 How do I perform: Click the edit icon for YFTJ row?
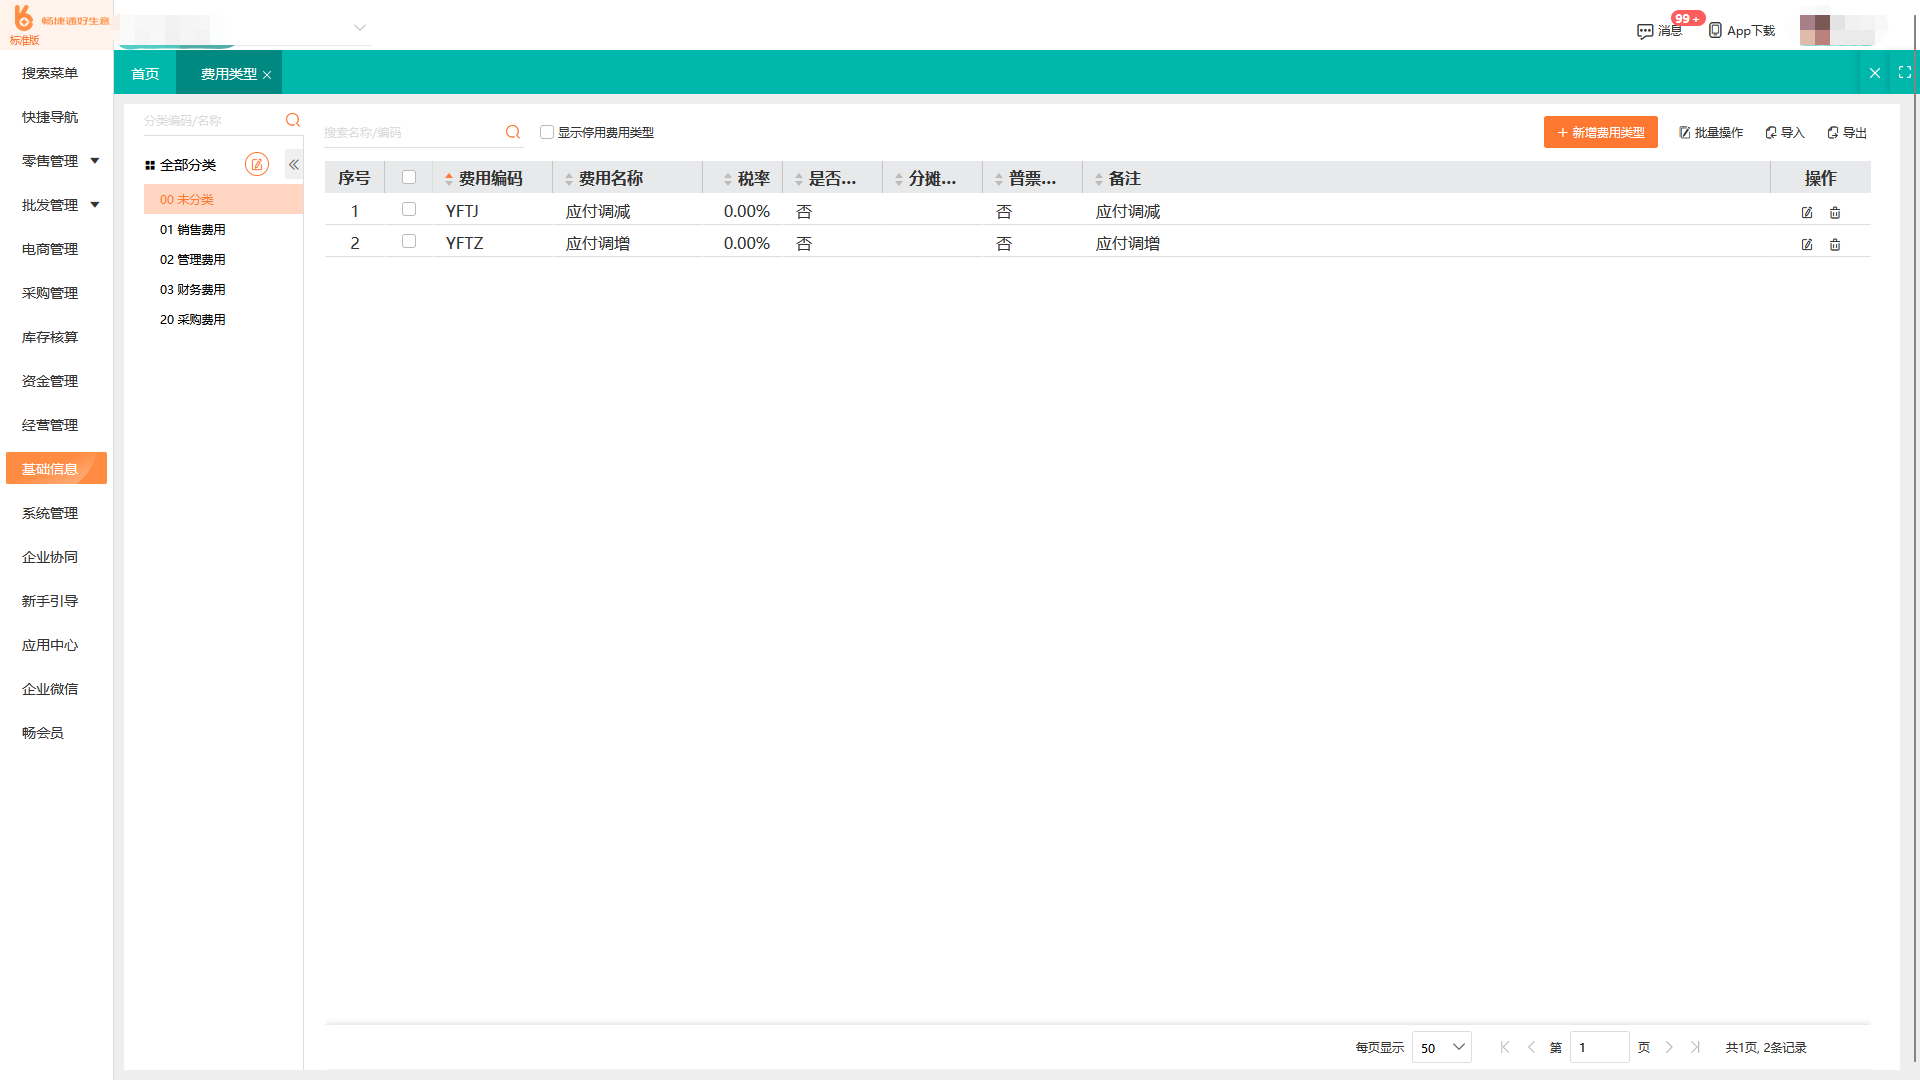click(1807, 211)
